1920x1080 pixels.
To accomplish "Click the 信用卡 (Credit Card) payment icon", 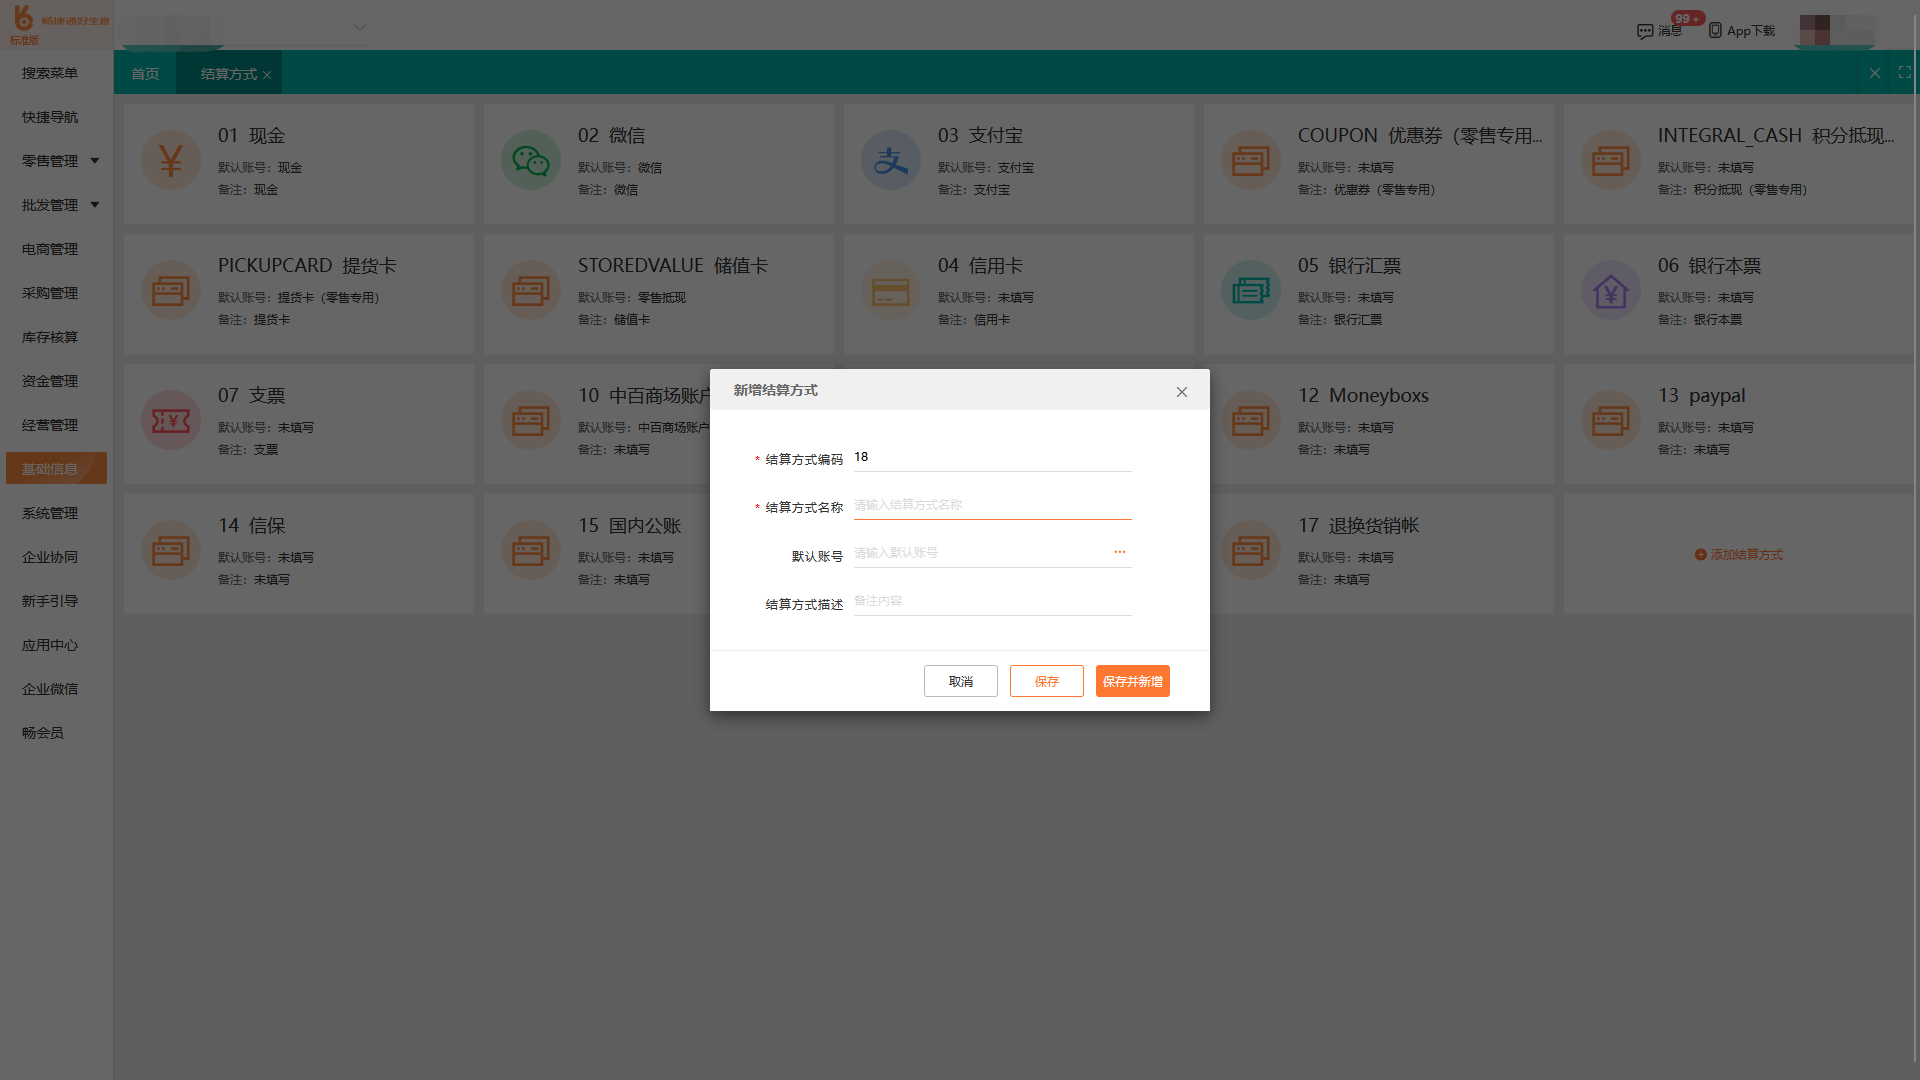I will pyautogui.click(x=890, y=290).
